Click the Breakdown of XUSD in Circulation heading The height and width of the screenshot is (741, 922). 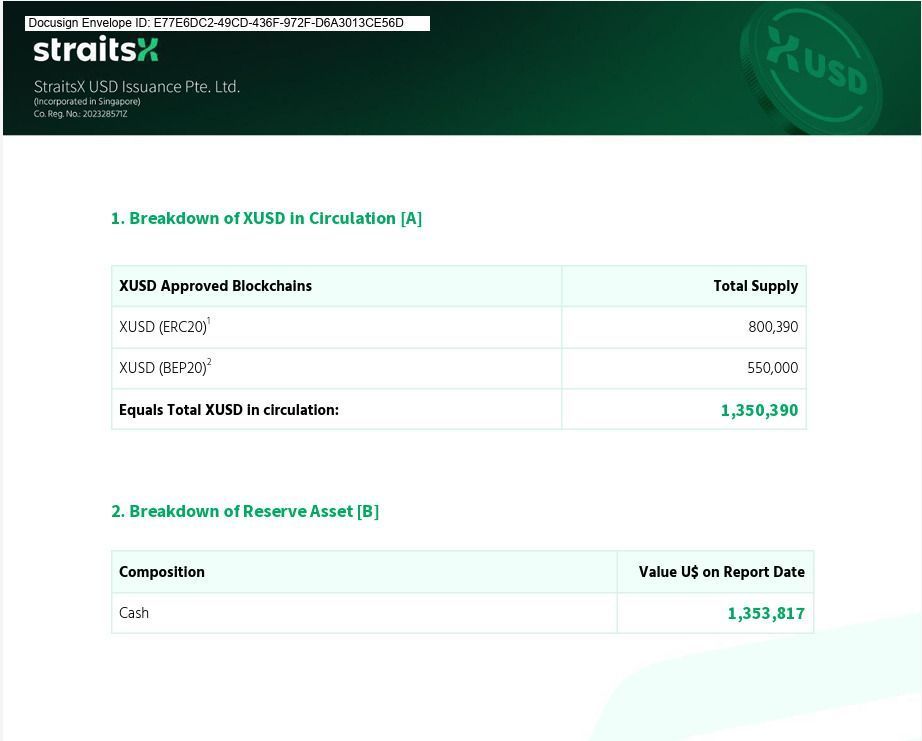click(266, 218)
